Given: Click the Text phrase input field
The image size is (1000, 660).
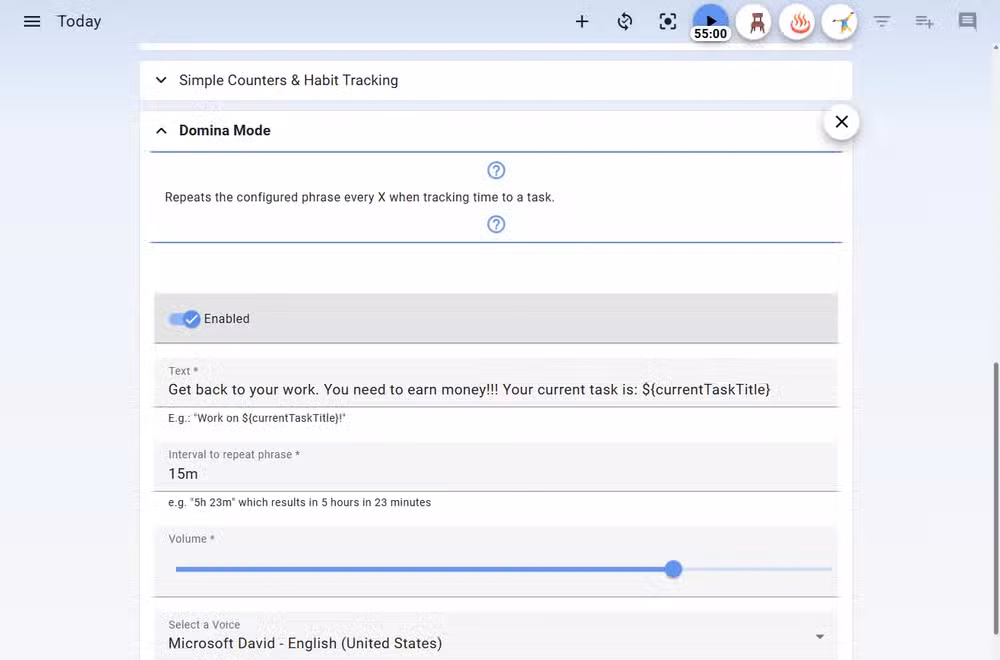Looking at the screenshot, I should click(x=496, y=383).
